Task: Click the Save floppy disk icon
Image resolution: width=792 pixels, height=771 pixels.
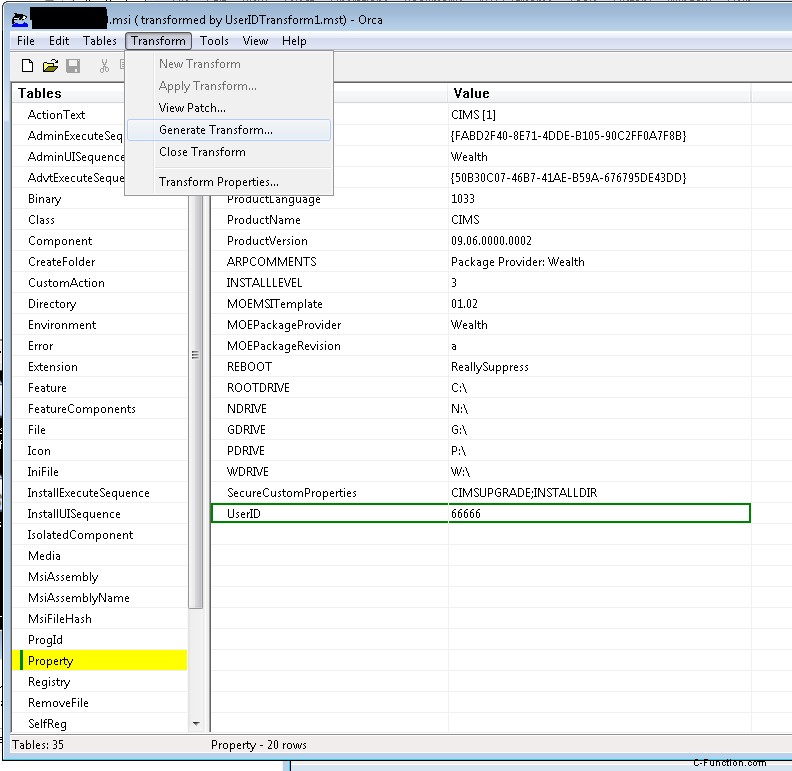Action: [x=73, y=66]
